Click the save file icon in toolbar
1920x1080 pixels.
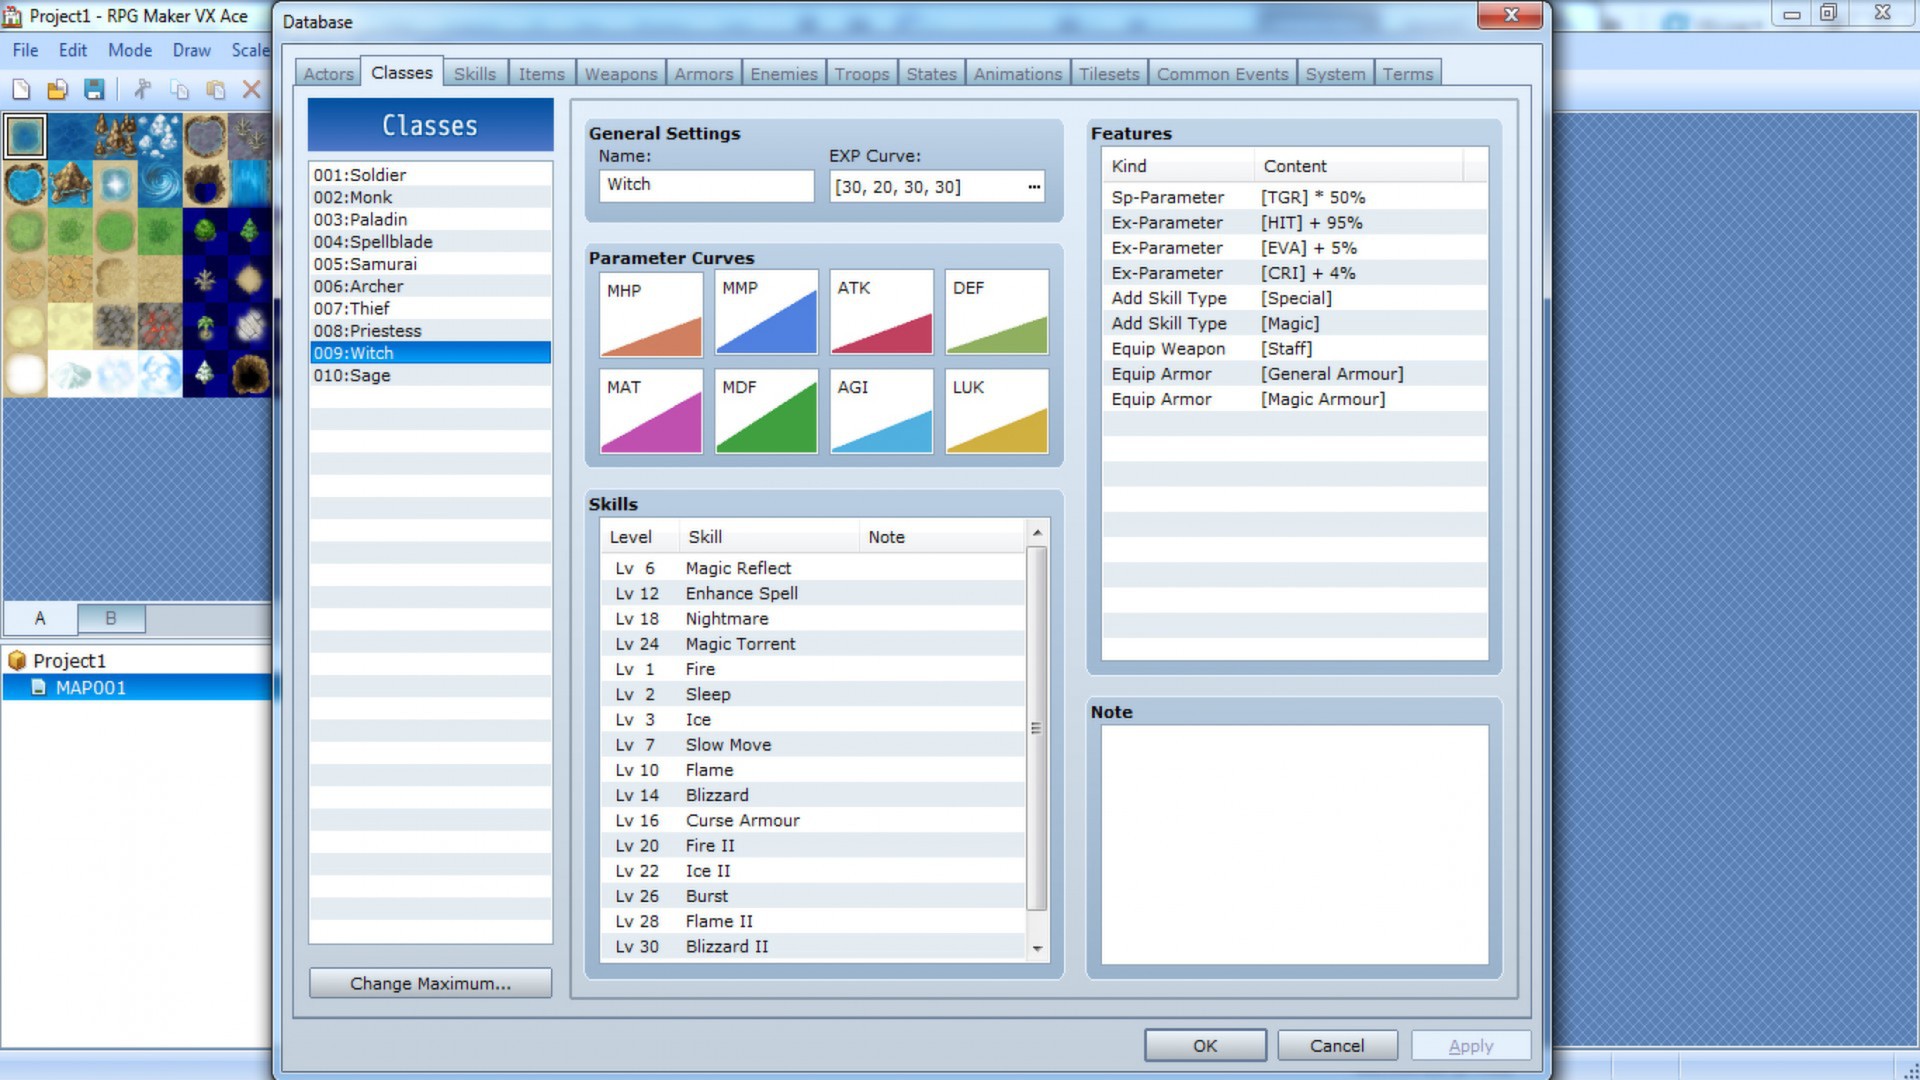[94, 90]
